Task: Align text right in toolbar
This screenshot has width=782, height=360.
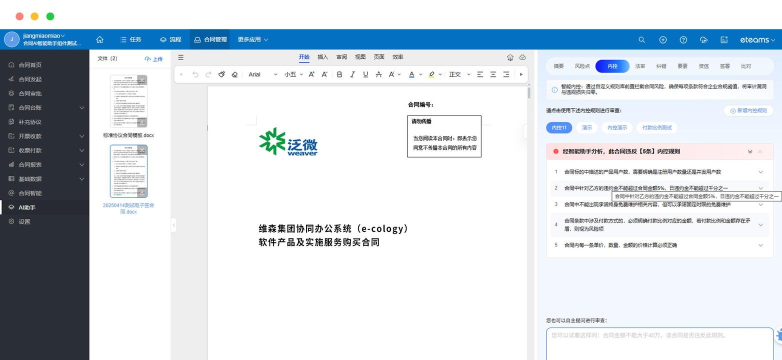Action: (506, 74)
